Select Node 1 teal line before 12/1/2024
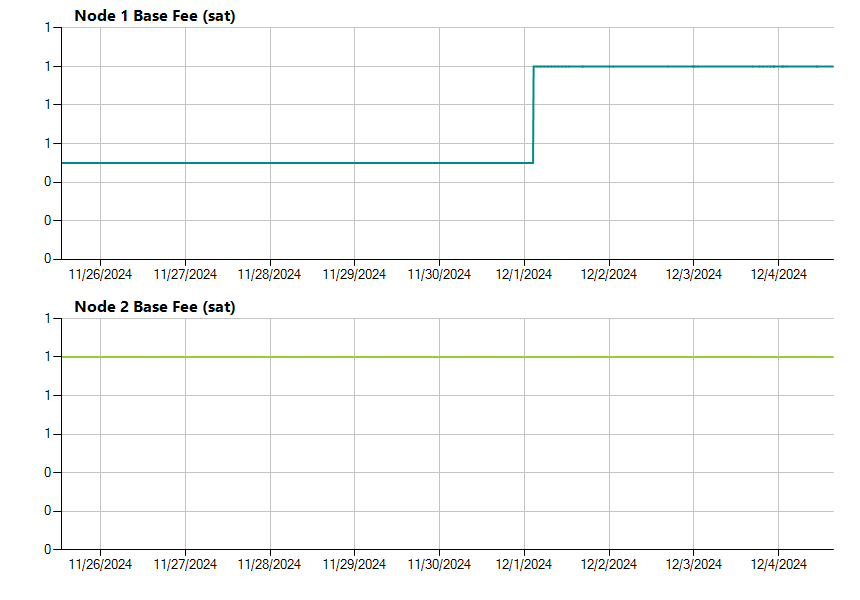This screenshot has height=600, width=860. (300, 163)
